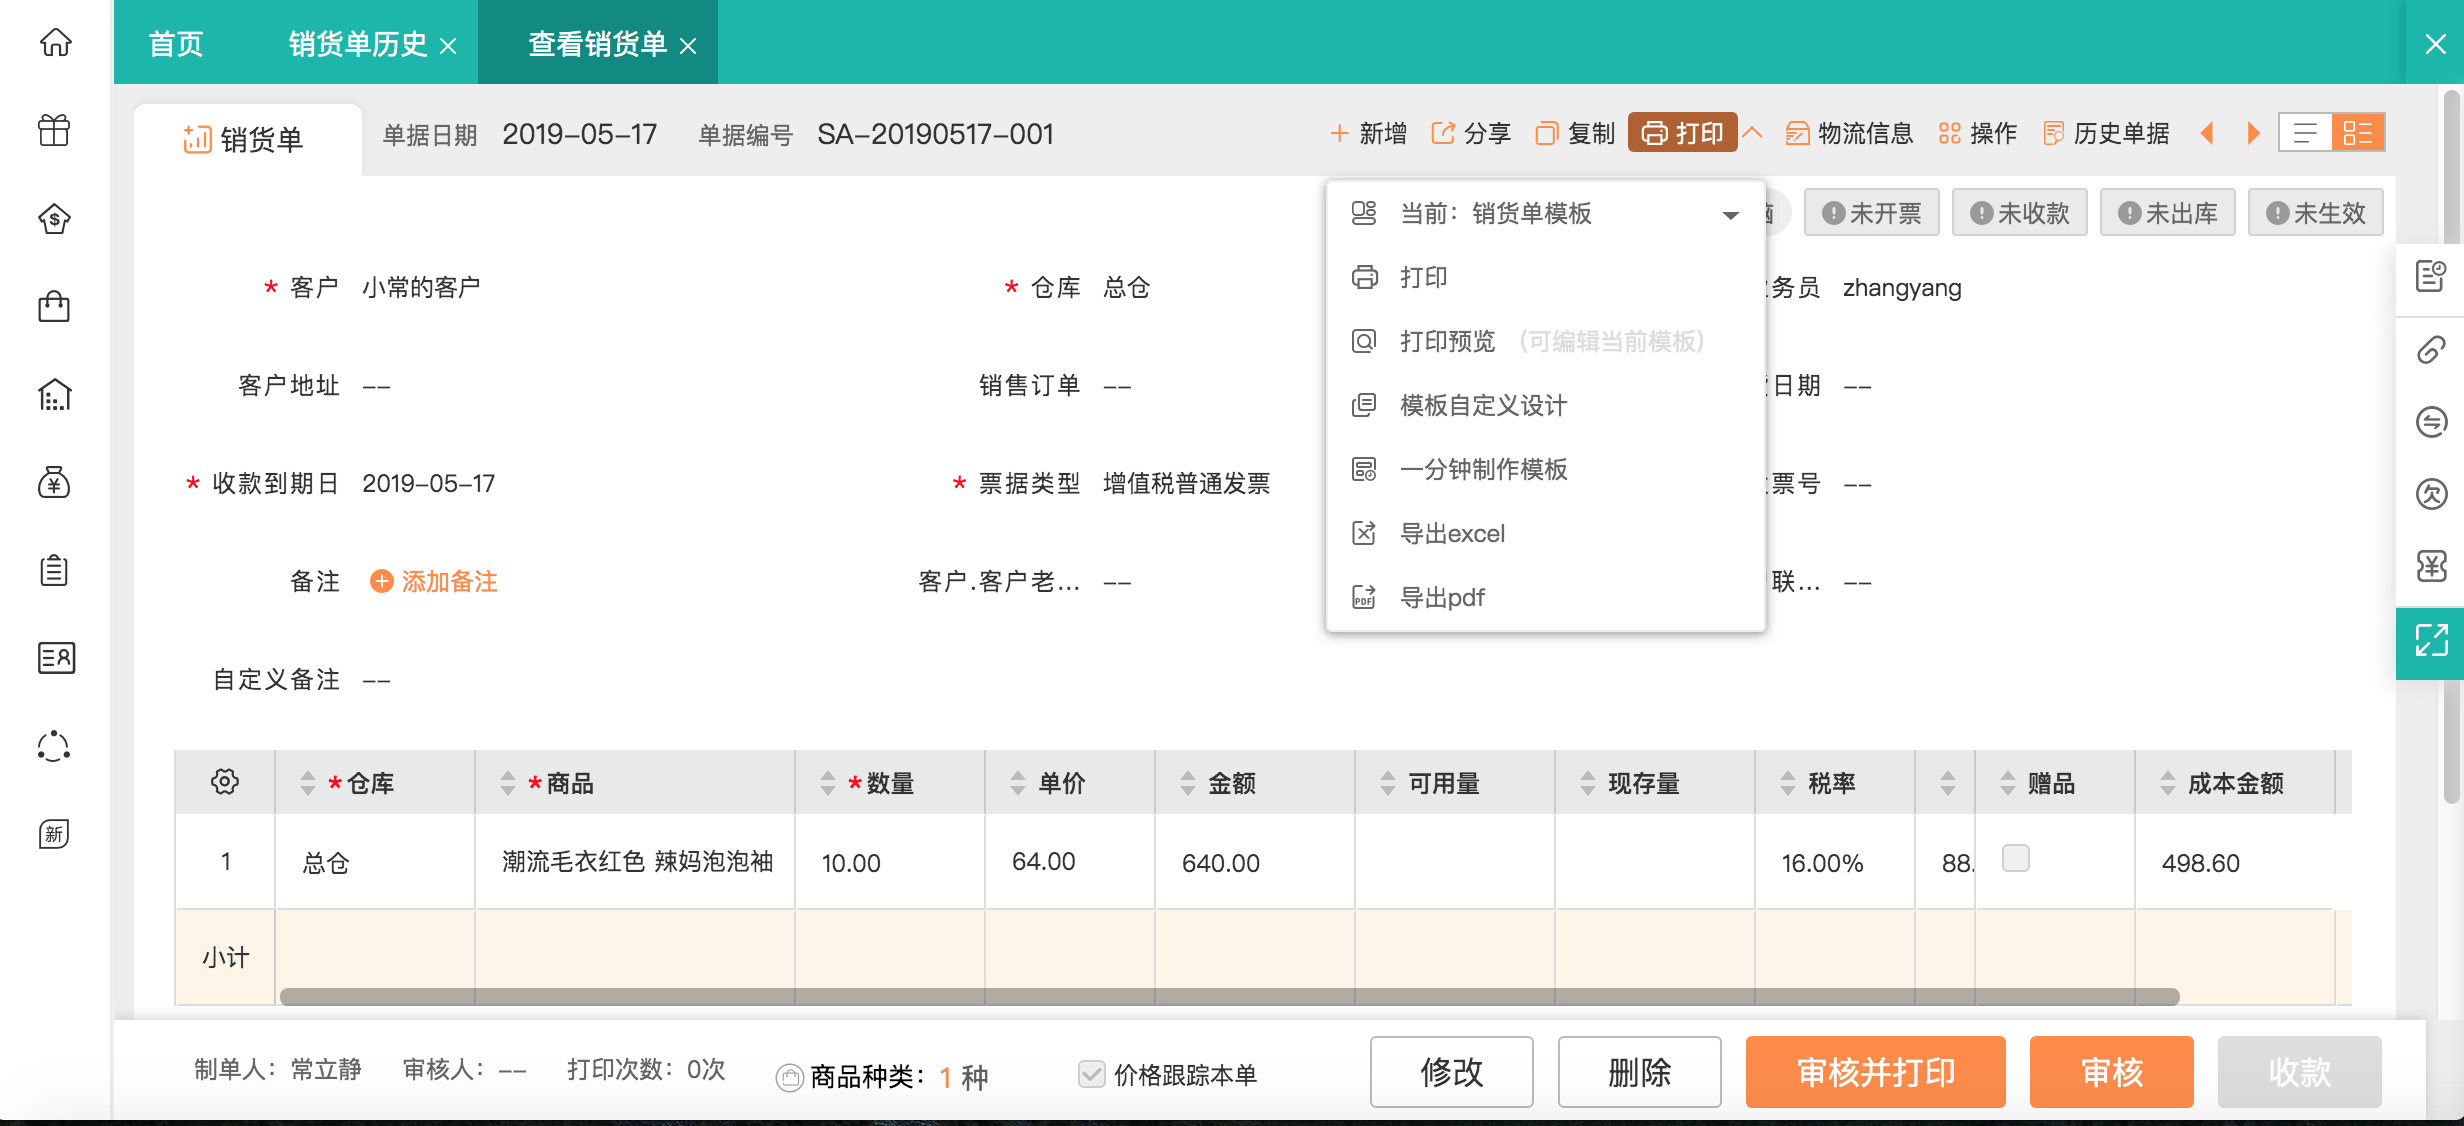Enable 未开票 status filter toggle
2464x1126 pixels.
tap(1873, 212)
